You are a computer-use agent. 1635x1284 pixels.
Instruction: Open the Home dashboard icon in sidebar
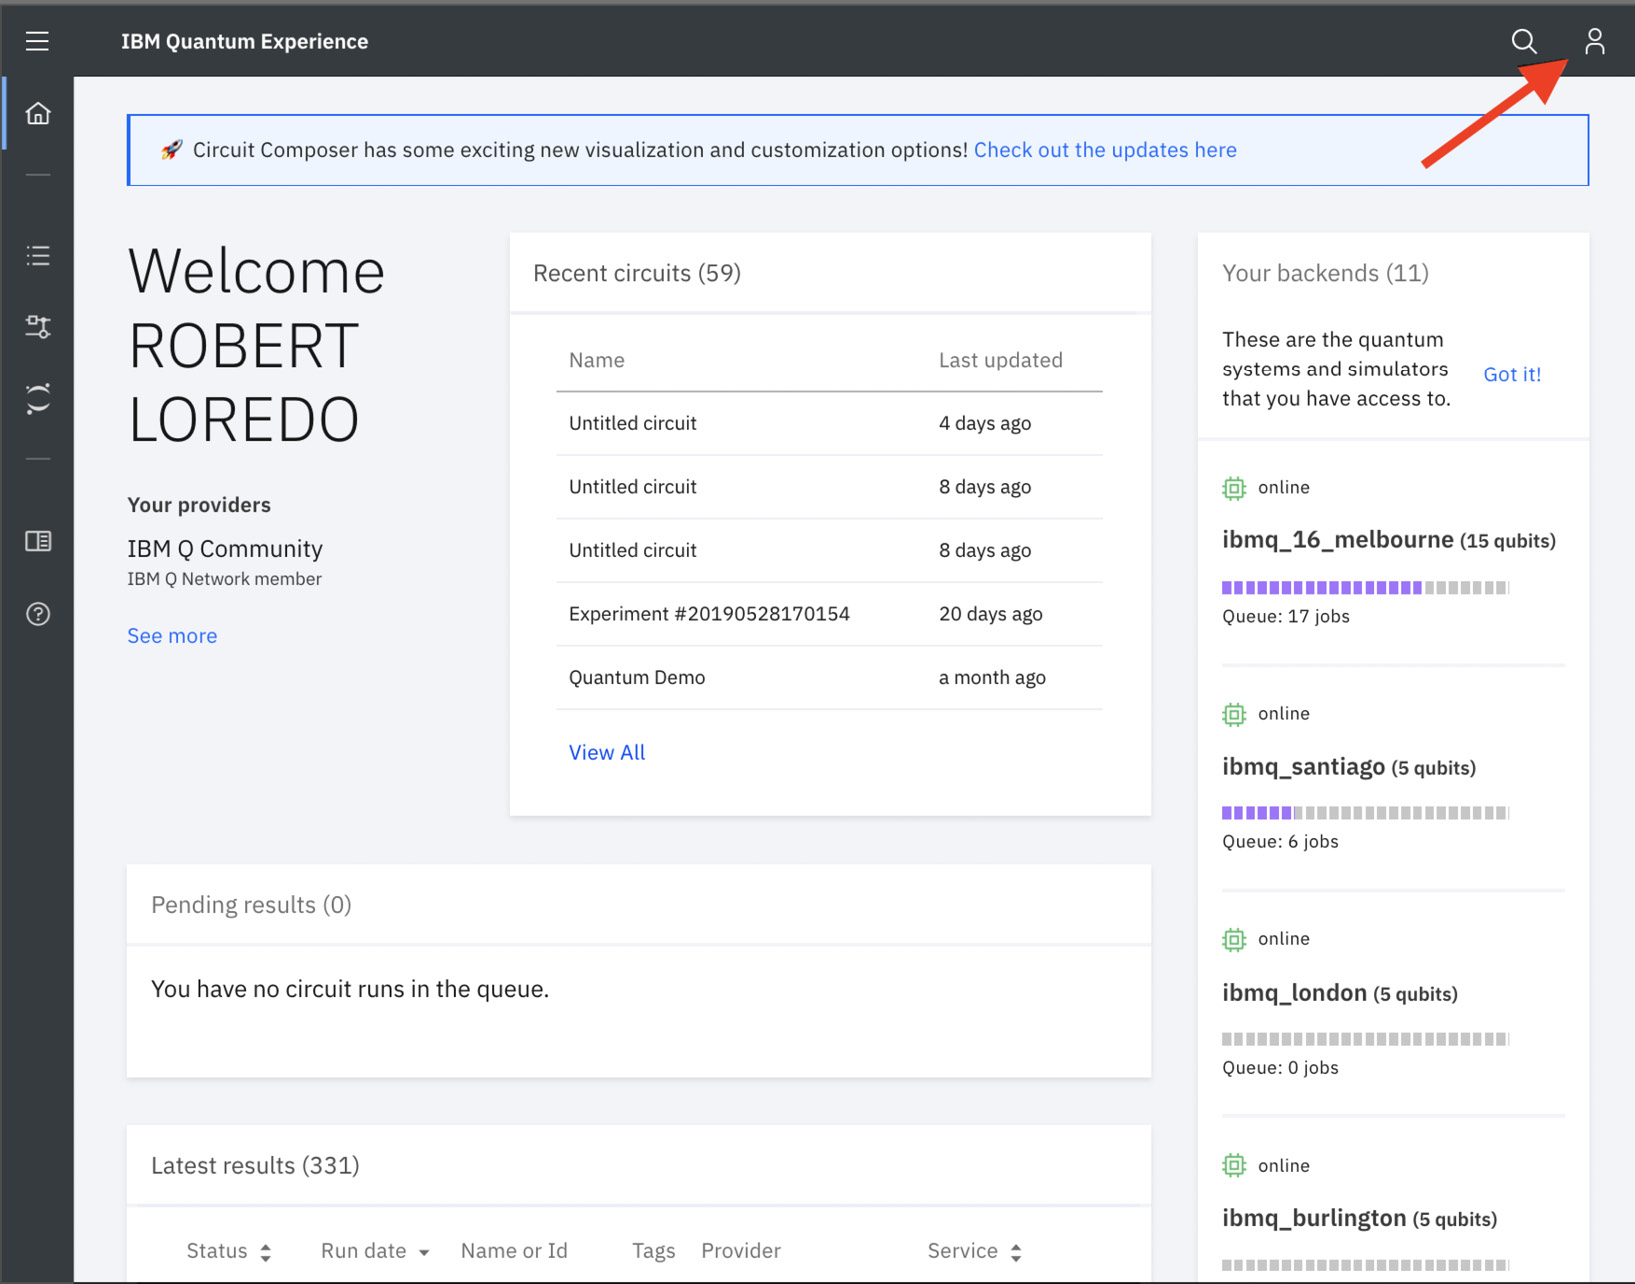tap(37, 113)
